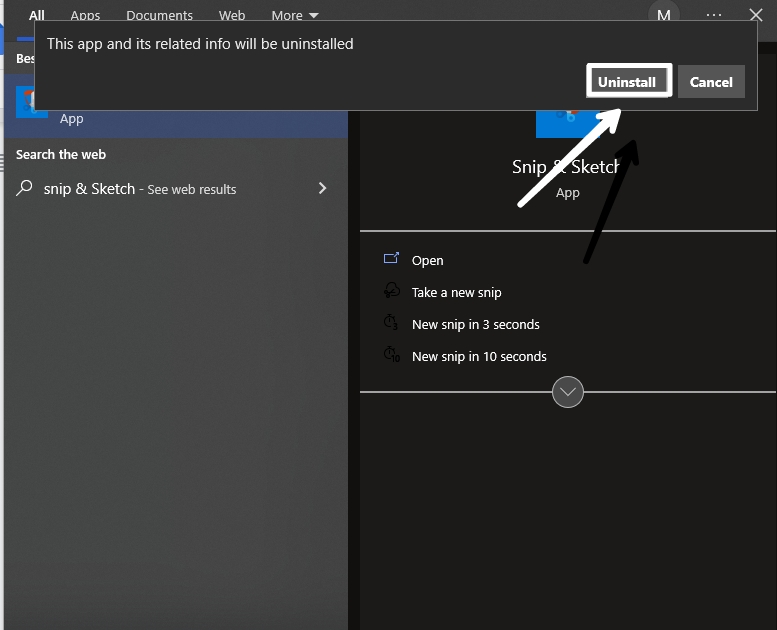Click the Snip & Sketch app title
The height and width of the screenshot is (630, 777).
[566, 167]
